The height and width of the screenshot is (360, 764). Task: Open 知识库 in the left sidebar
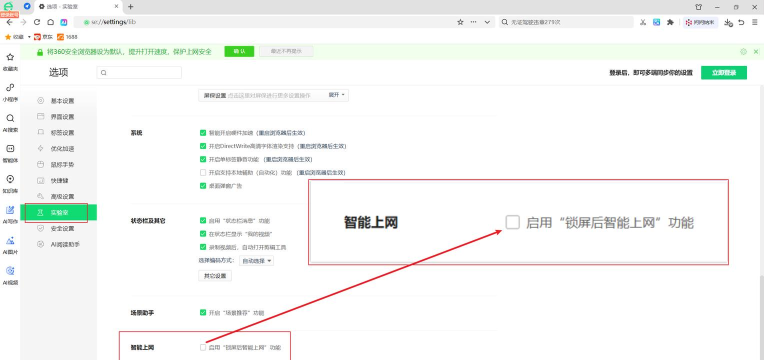(x=10, y=184)
